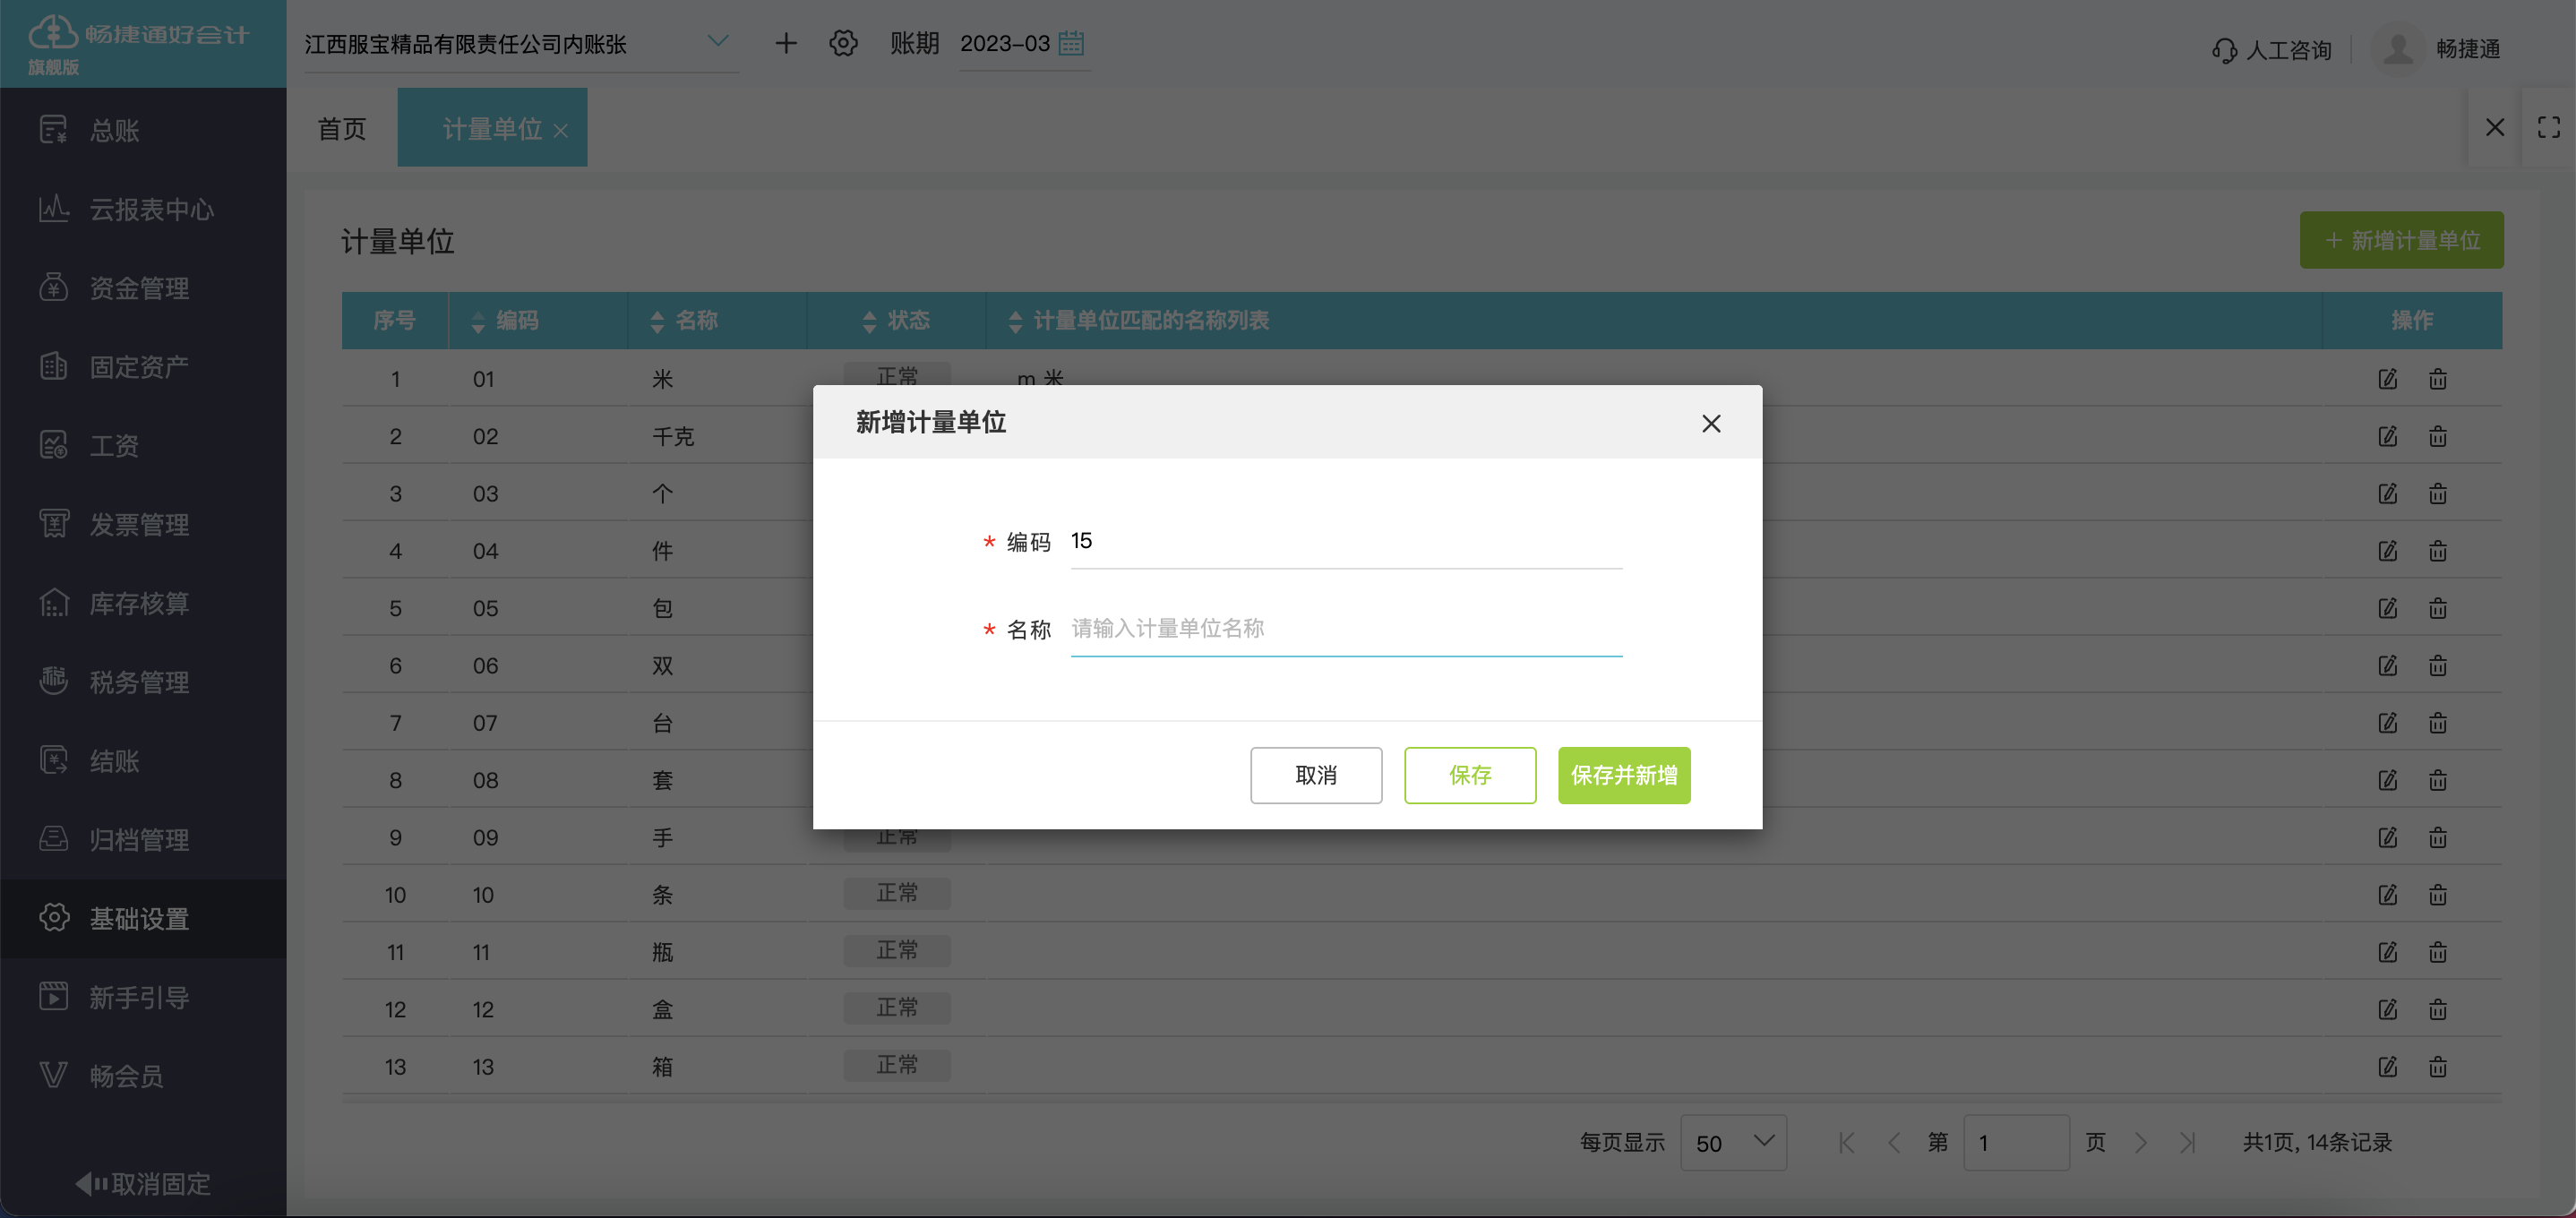Navigate to 资金管理 section
This screenshot has height=1218, width=2576.
[x=140, y=287]
